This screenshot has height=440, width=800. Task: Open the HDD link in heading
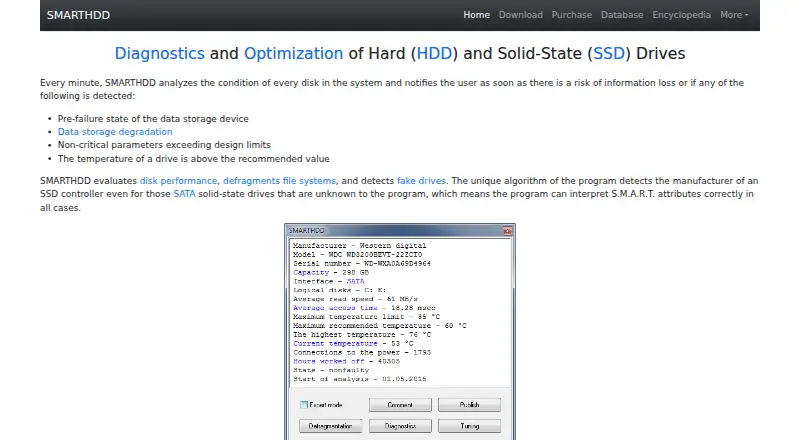pos(434,54)
